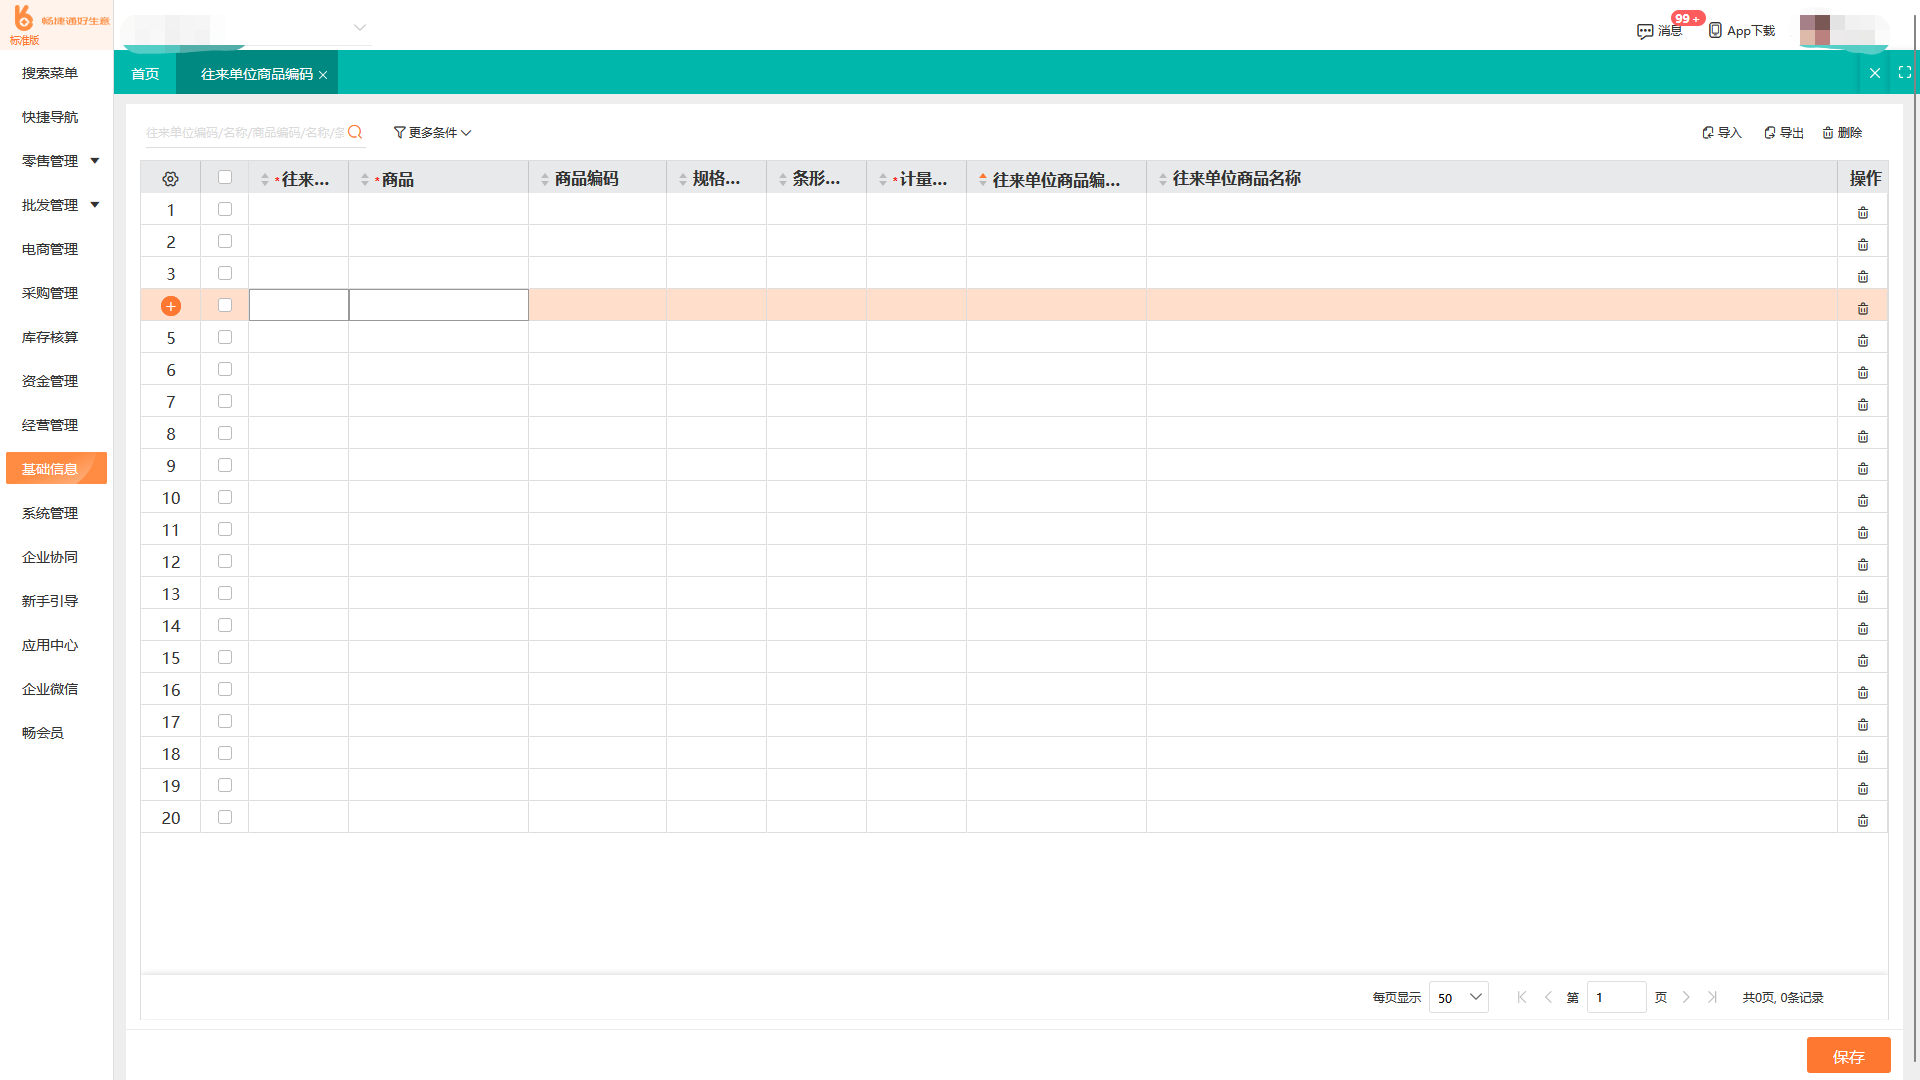Click the delete 删除 icon in row 1

pos(1865,212)
